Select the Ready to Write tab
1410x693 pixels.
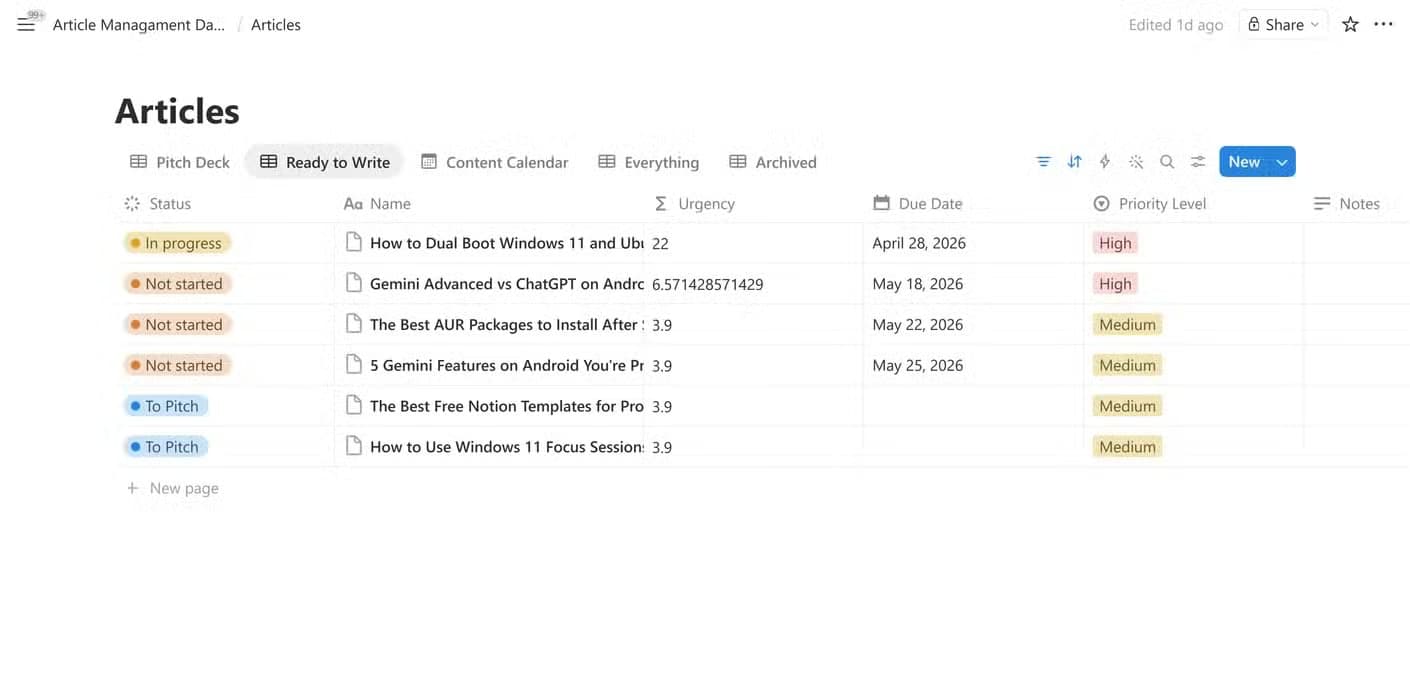point(325,162)
